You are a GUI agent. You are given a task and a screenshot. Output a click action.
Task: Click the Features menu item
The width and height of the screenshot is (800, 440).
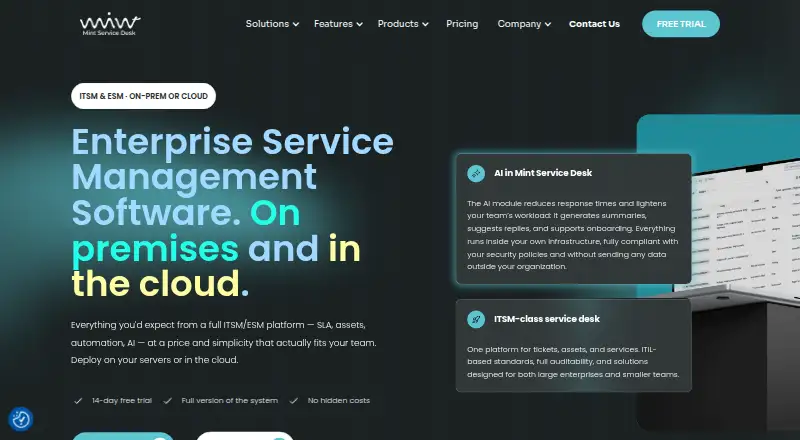coord(333,24)
